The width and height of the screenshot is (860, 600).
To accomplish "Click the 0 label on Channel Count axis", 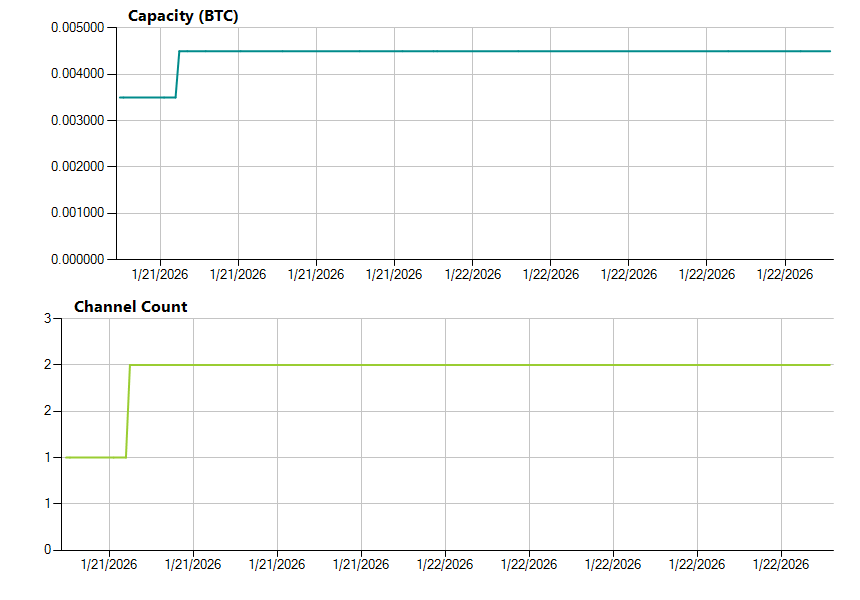I will [x=47, y=550].
